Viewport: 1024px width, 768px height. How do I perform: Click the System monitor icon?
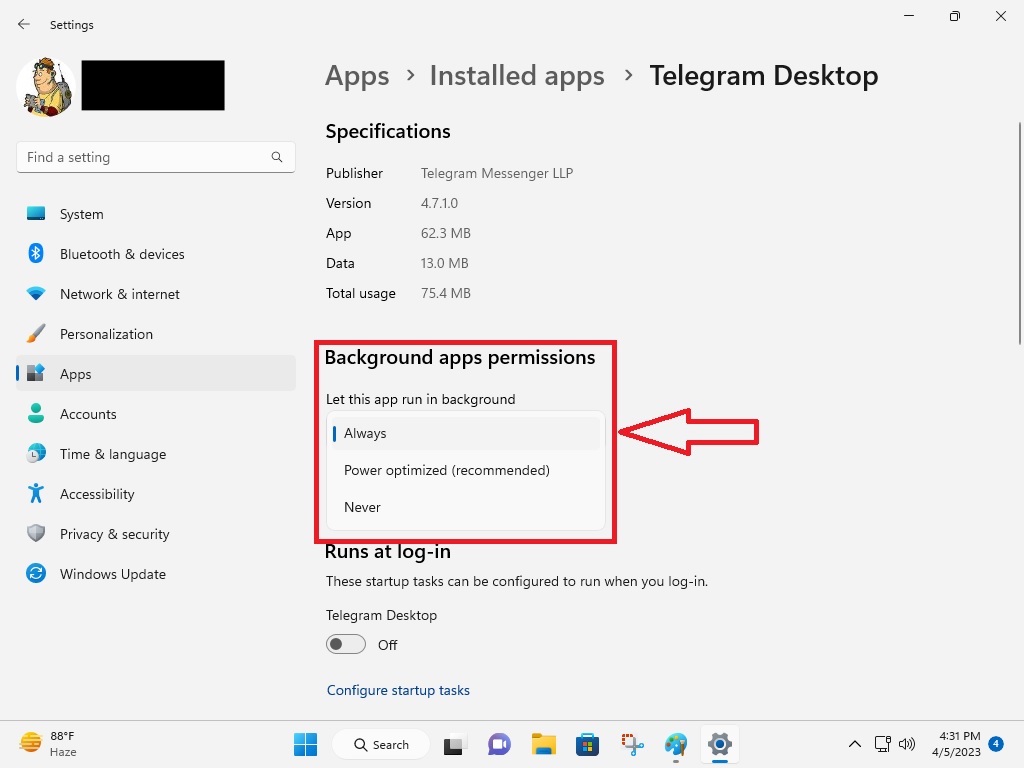[36, 214]
